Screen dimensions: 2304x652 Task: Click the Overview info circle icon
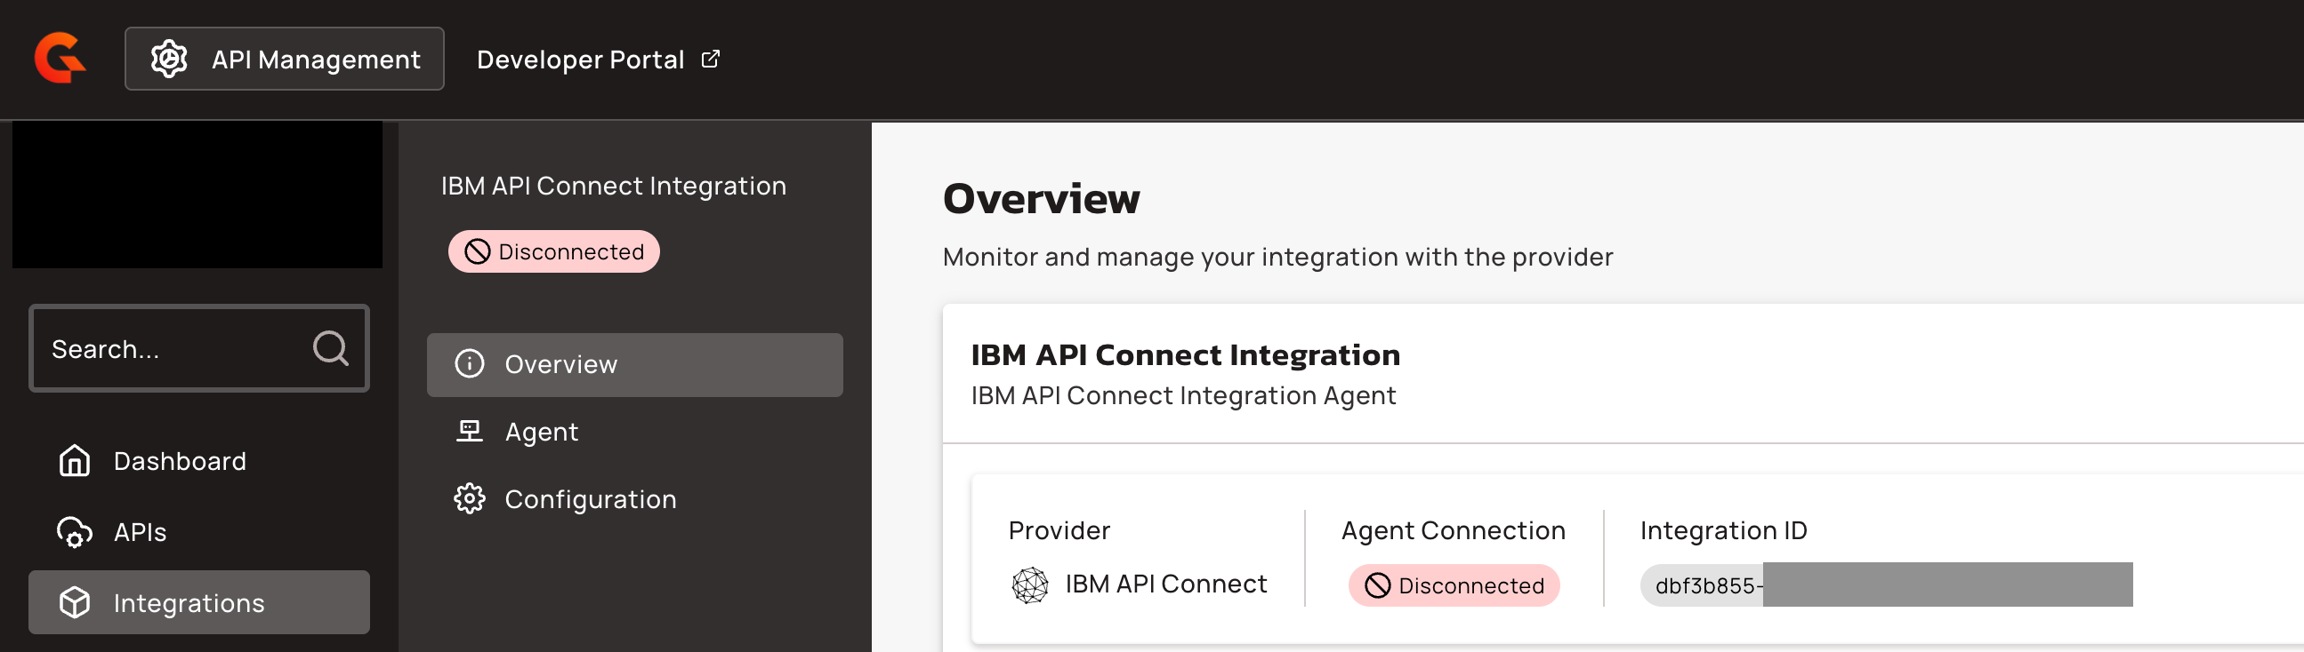(x=469, y=364)
